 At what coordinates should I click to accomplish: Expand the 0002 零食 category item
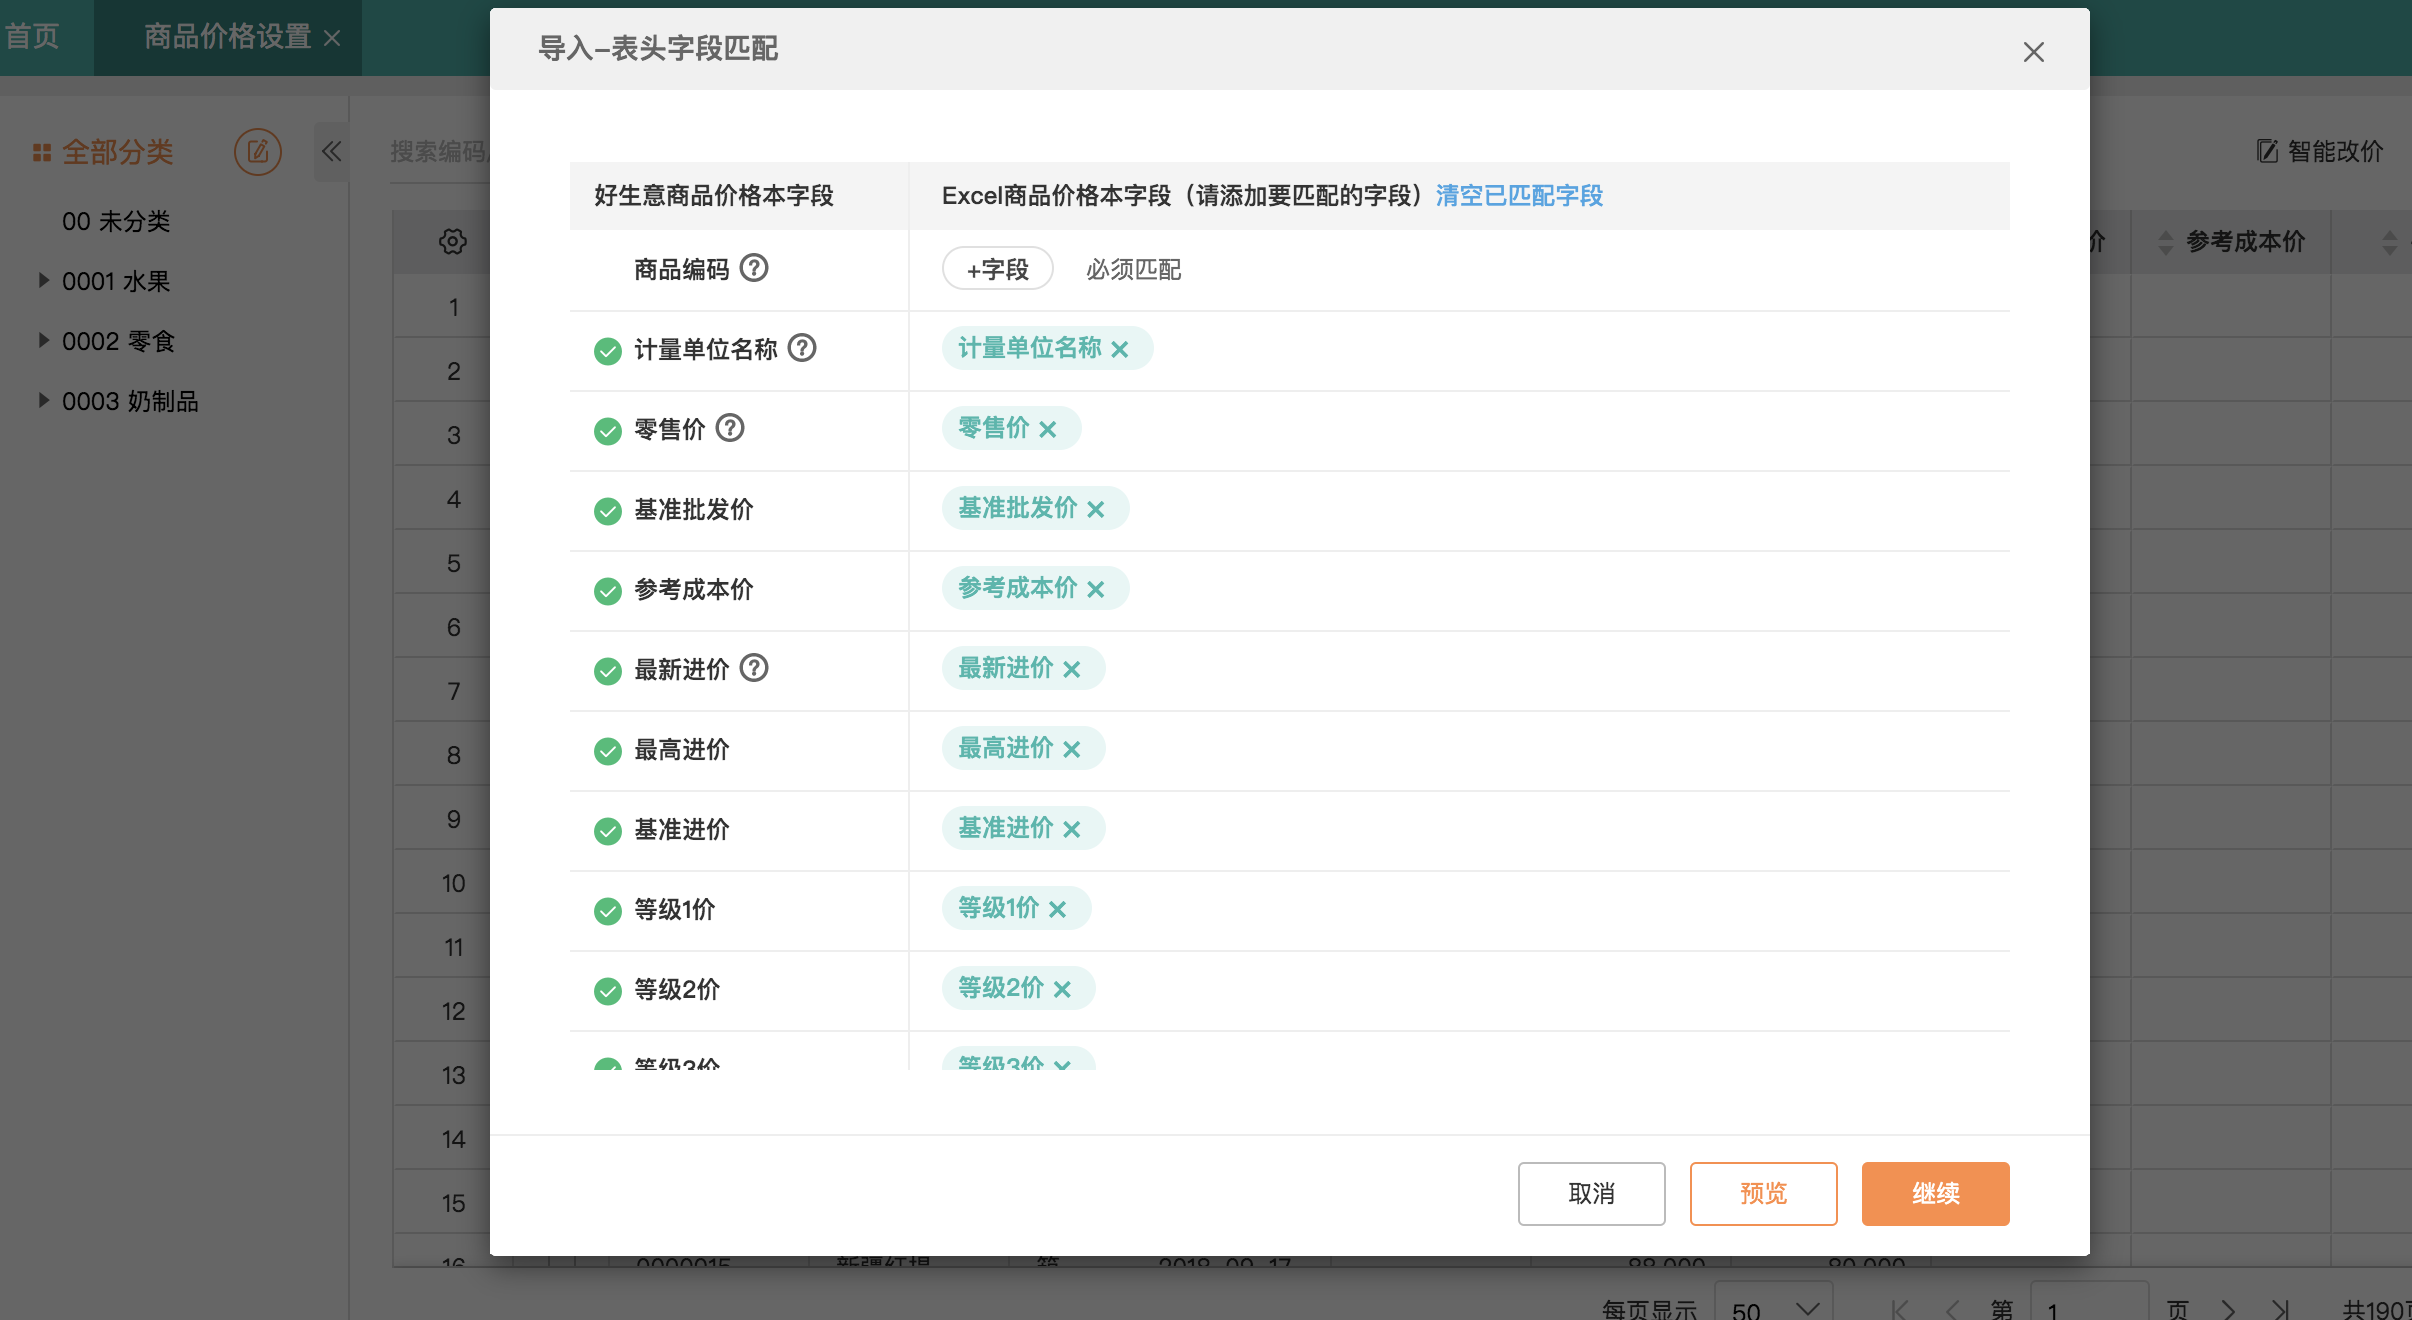[x=42, y=341]
